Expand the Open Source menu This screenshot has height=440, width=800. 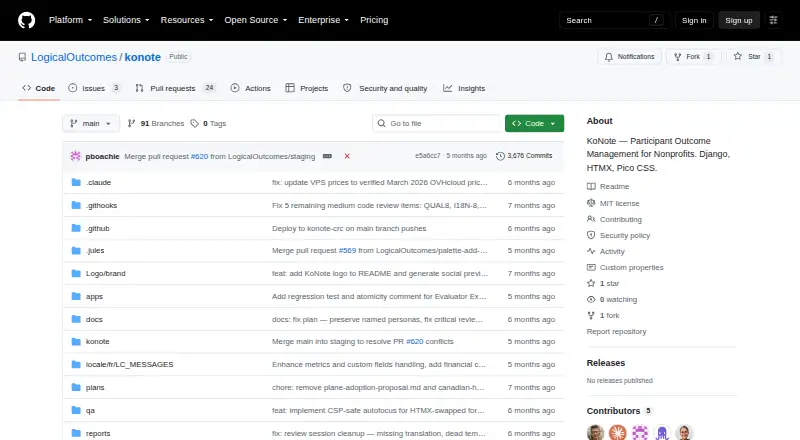click(x=256, y=20)
